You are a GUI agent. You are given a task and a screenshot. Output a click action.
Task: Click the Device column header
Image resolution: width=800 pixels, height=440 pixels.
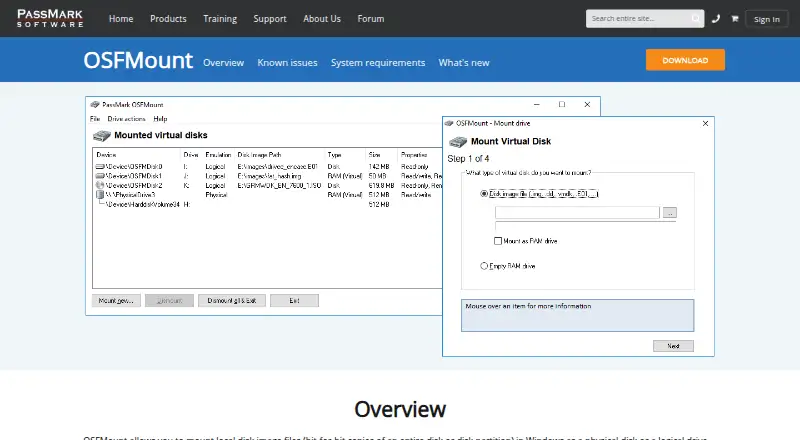(x=106, y=155)
